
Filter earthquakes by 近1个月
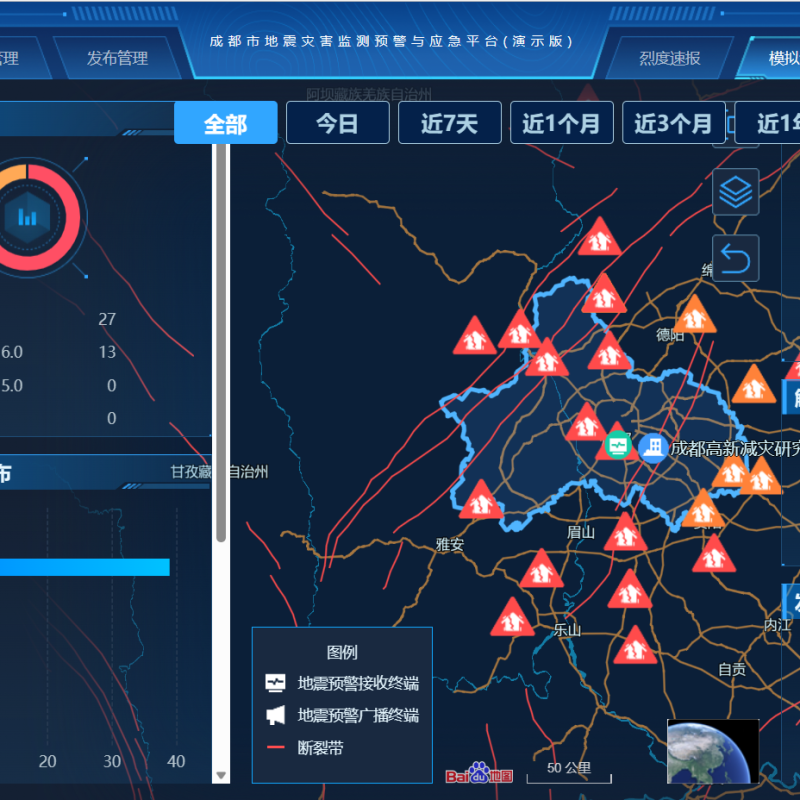click(561, 124)
